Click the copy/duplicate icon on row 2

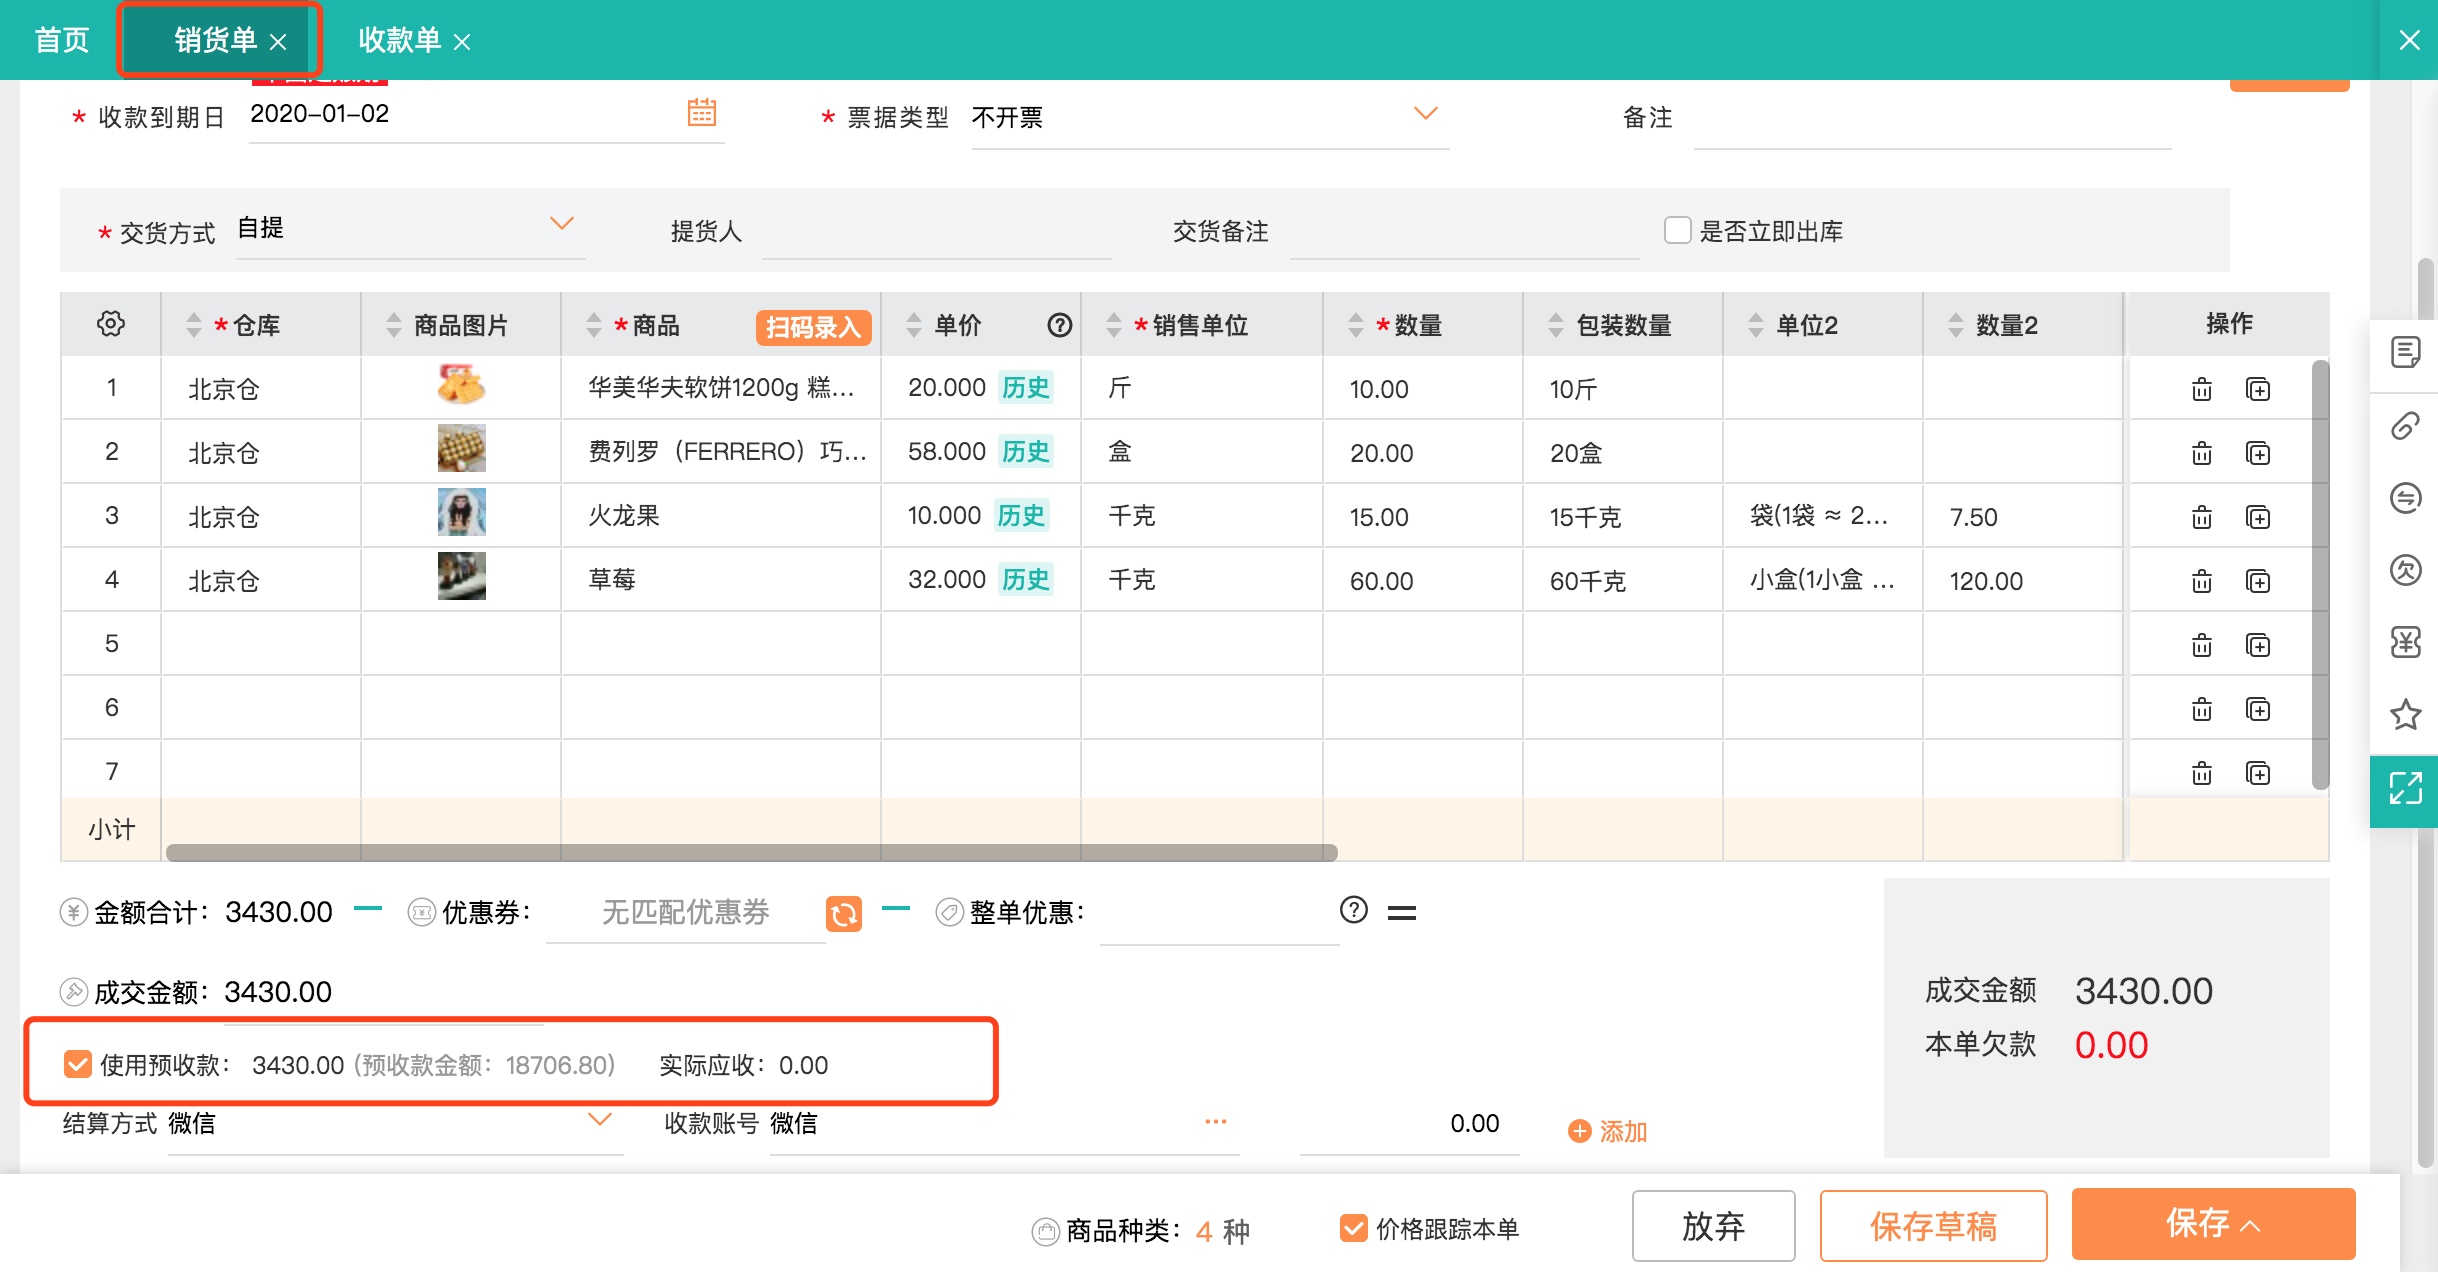[x=2256, y=453]
